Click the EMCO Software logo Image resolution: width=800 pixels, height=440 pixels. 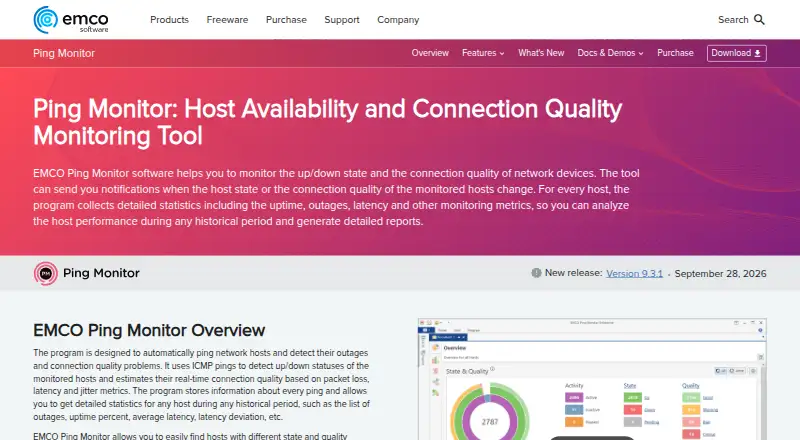[71, 20]
